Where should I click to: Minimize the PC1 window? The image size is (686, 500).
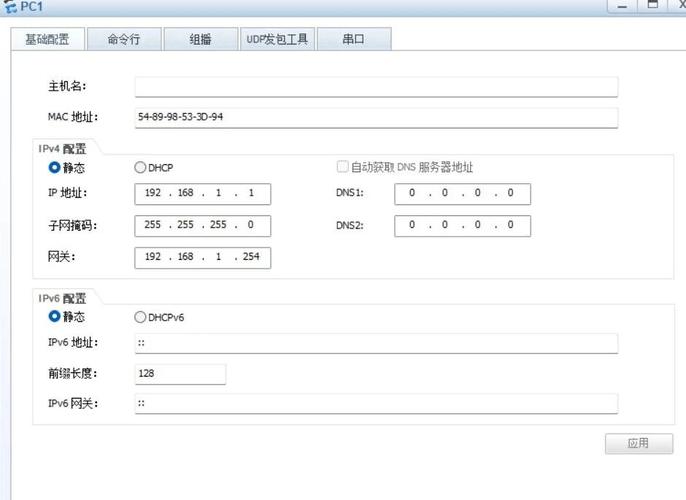point(622,5)
